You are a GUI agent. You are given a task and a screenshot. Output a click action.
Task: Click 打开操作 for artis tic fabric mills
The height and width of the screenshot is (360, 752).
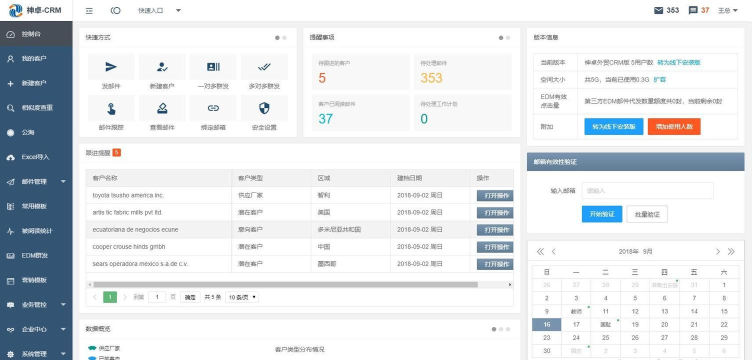(x=495, y=213)
